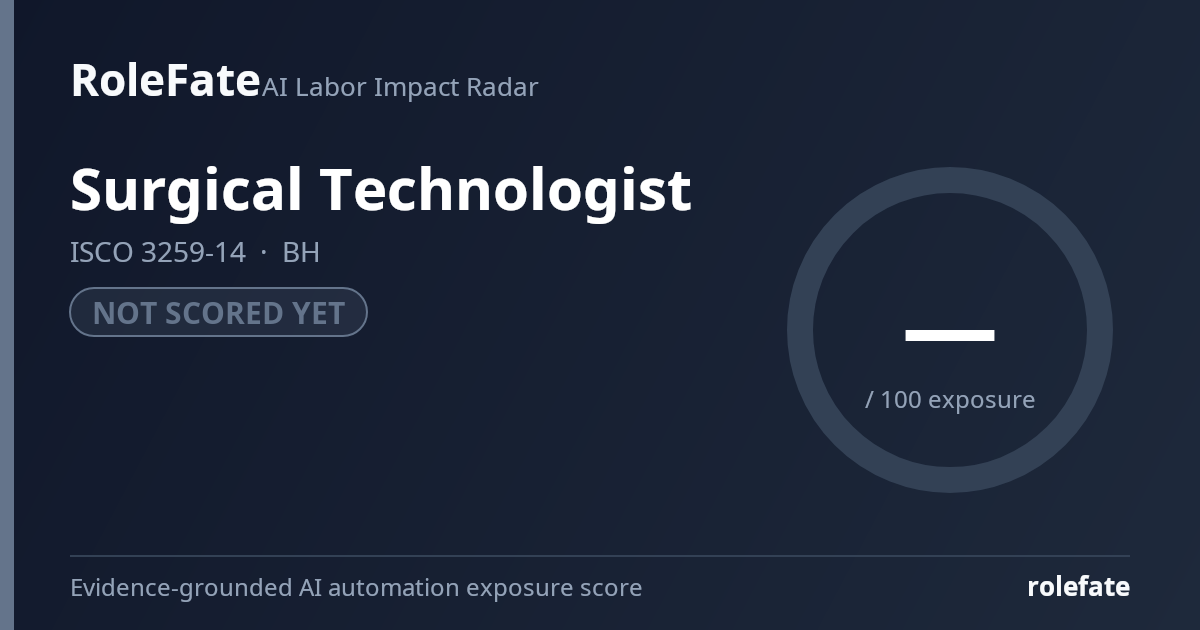Click the number 100 under the dash
This screenshot has height=630, width=1200.
coord(901,399)
